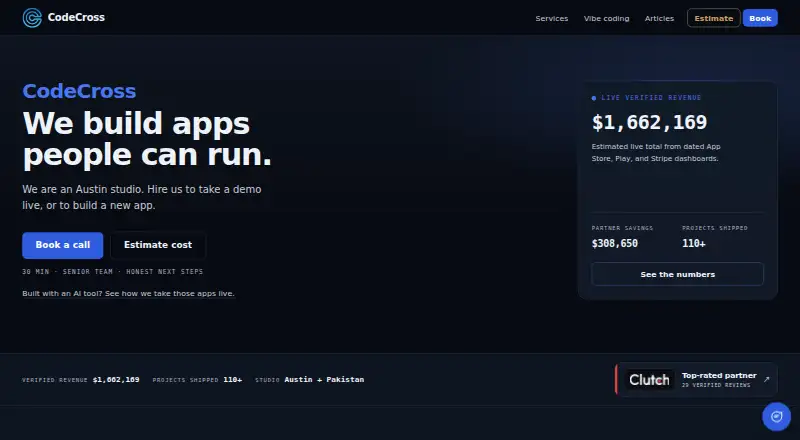Click the 110+ projects shipped value in card
This screenshot has height=440, width=800.
(693, 243)
